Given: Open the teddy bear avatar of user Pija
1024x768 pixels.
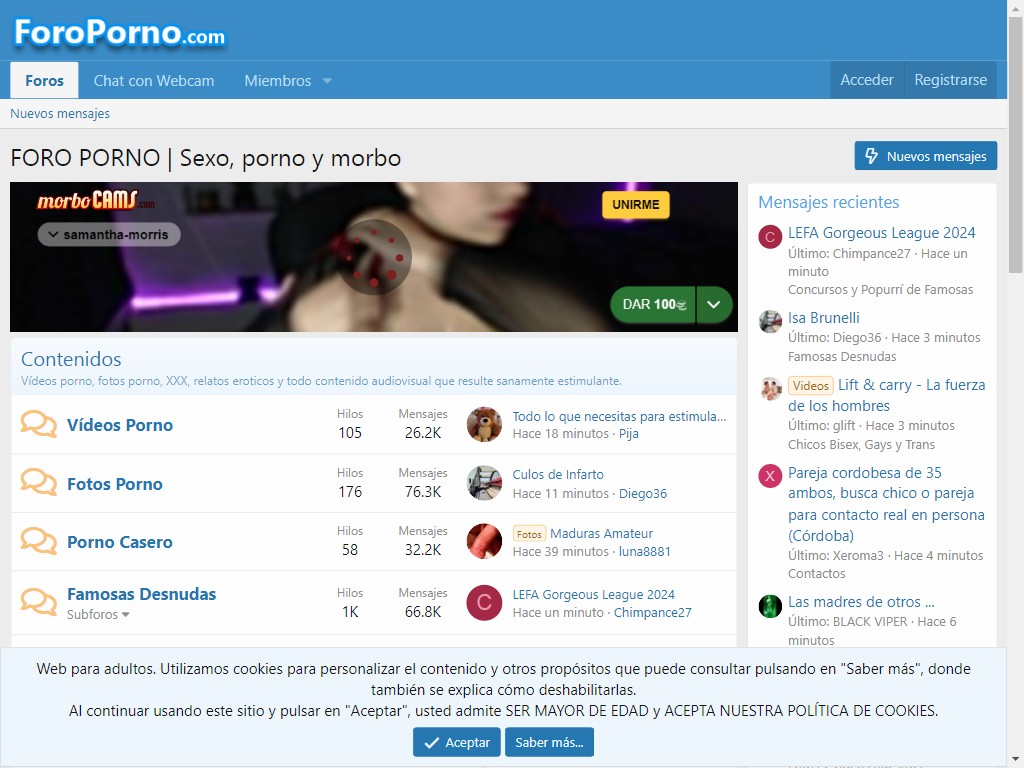Looking at the screenshot, I should [x=484, y=425].
